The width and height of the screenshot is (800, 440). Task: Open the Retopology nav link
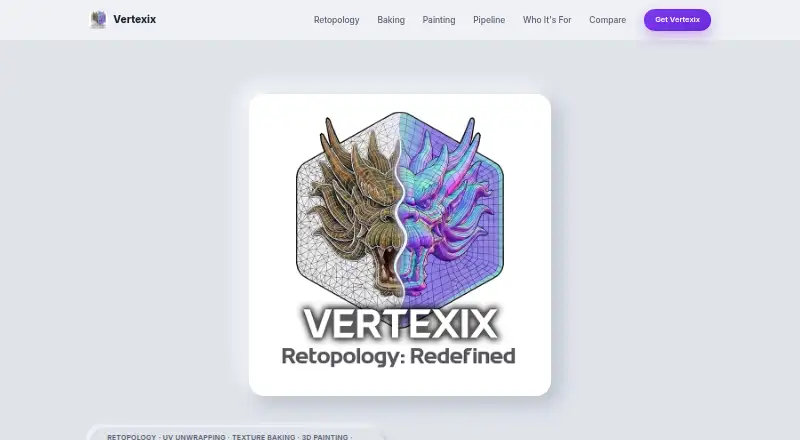click(336, 20)
